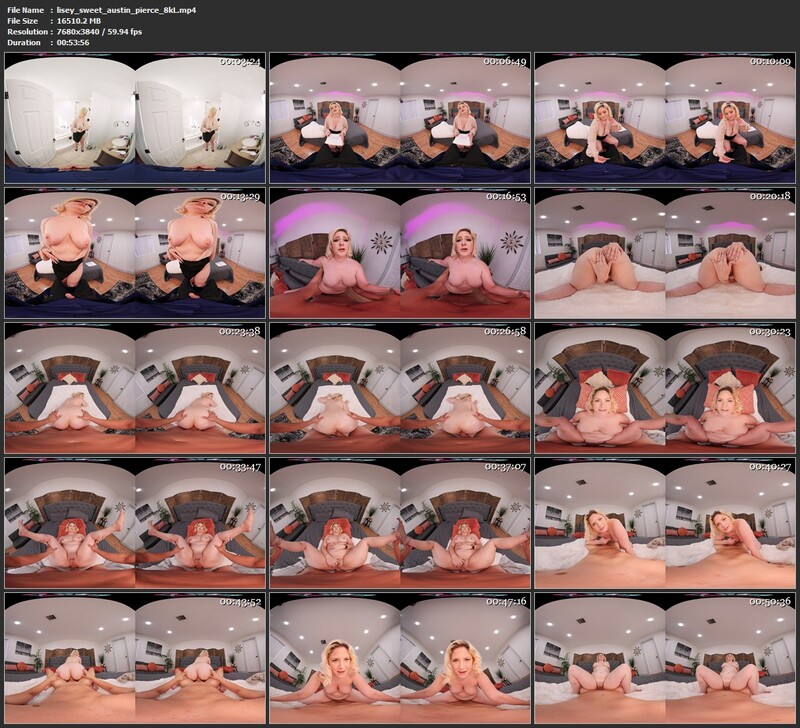Select the frame stamped 00:47:16
This screenshot has height=728, width=800.
400,657
